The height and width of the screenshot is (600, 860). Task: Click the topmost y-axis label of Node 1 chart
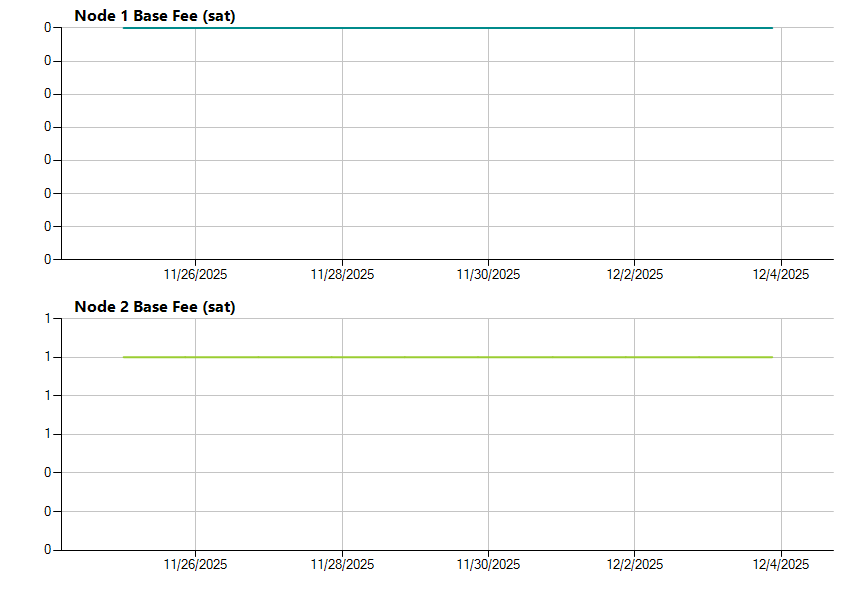click(47, 28)
